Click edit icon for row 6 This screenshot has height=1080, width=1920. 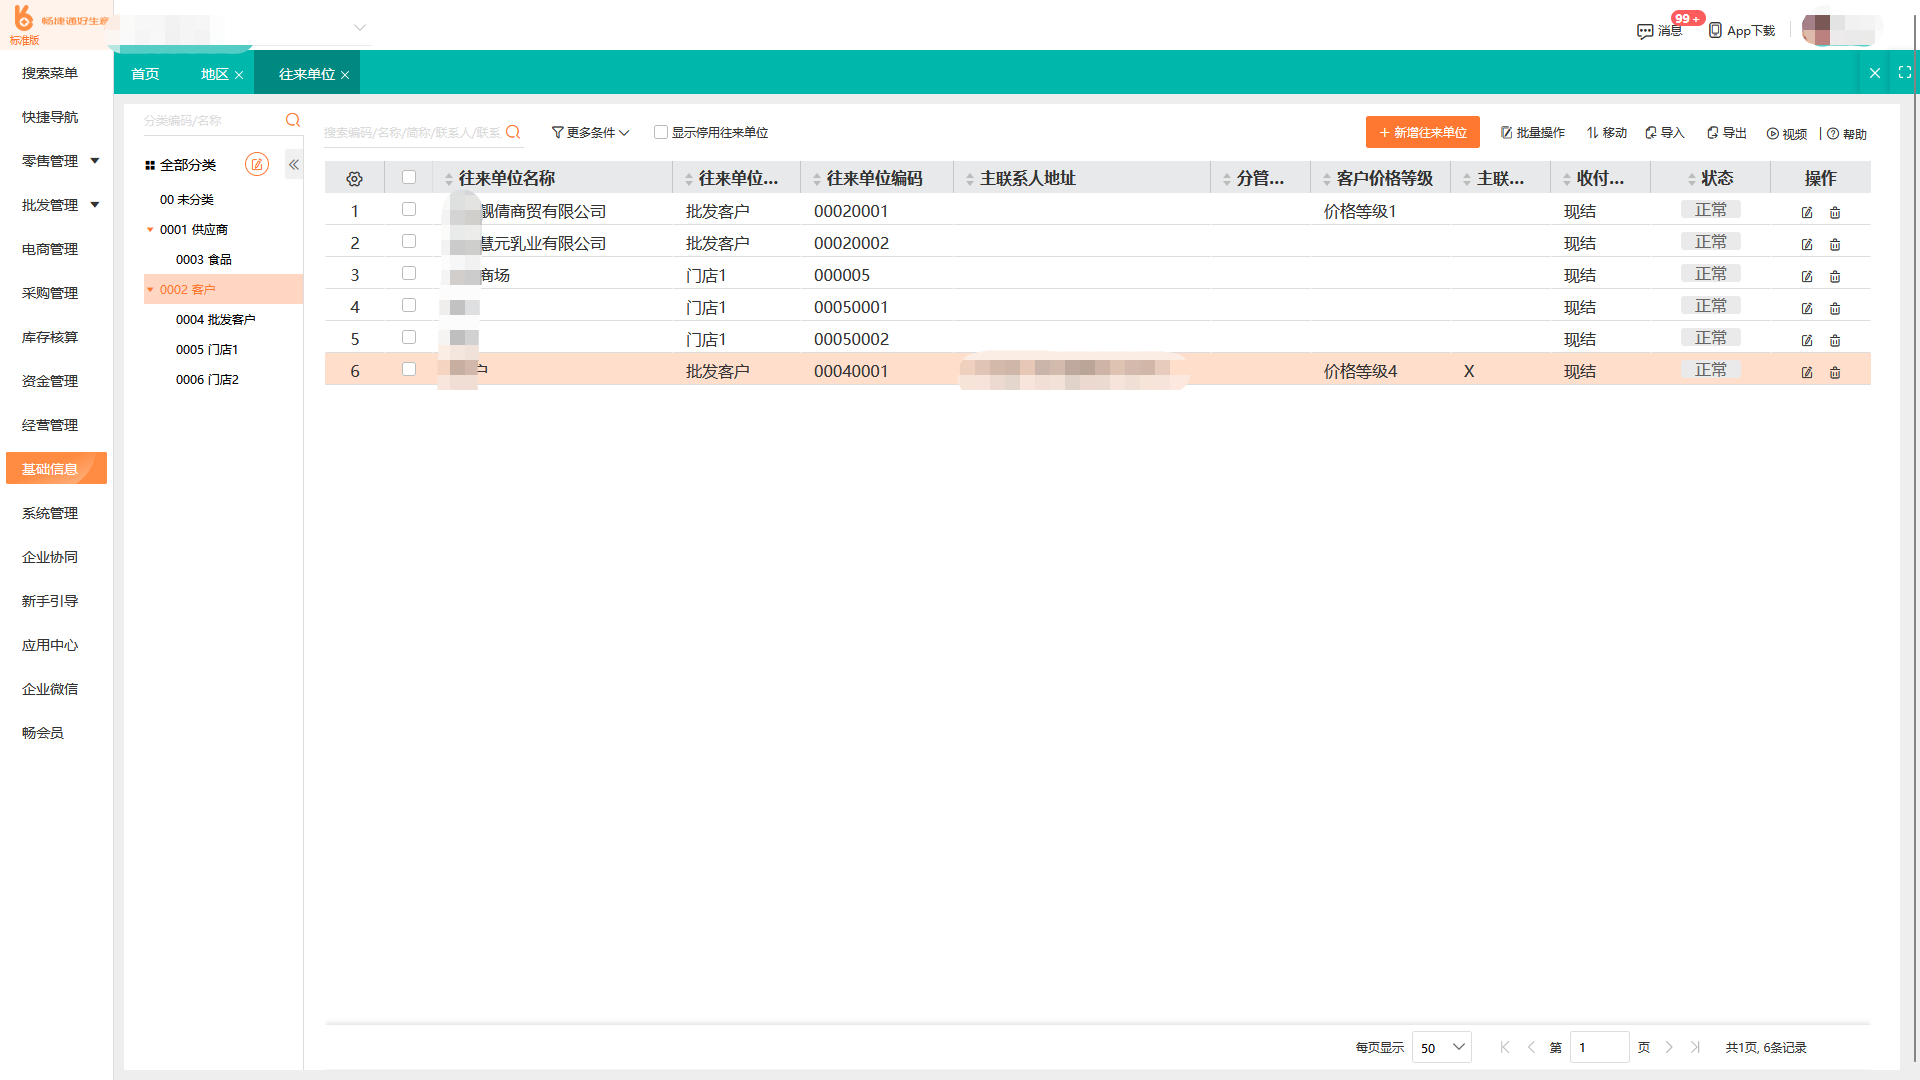tap(1807, 372)
